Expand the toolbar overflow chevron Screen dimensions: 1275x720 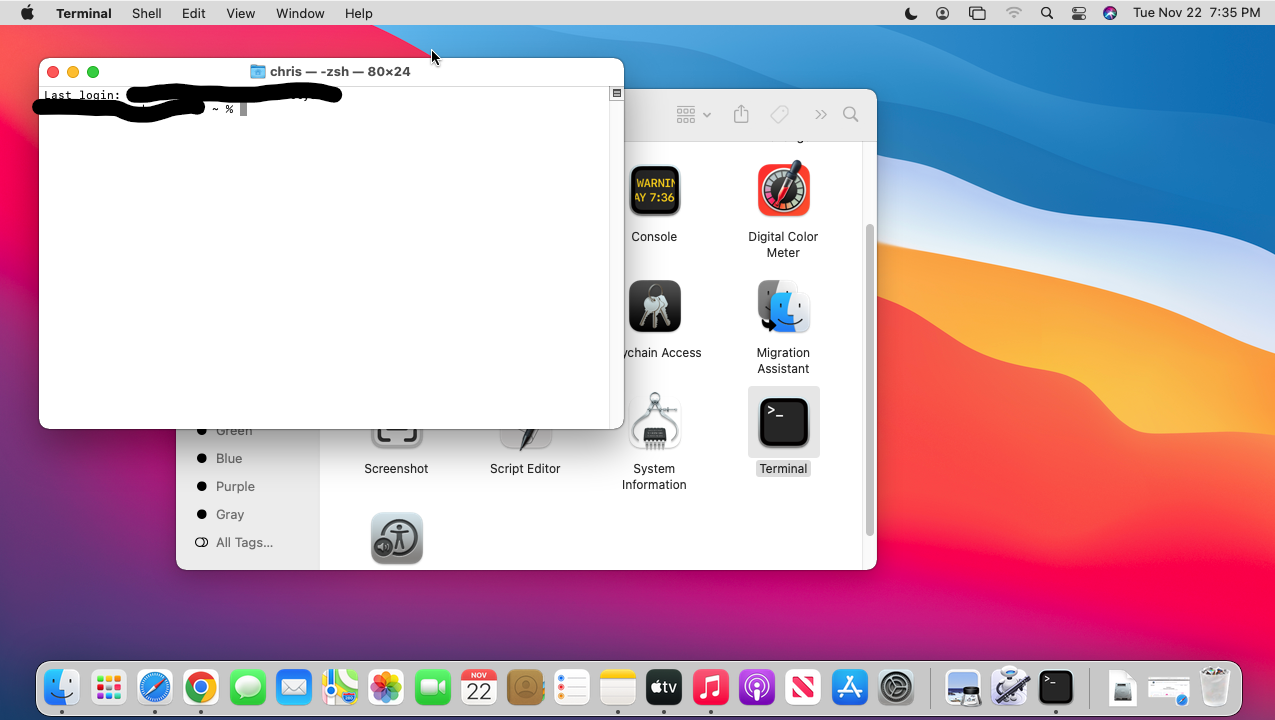(820, 114)
